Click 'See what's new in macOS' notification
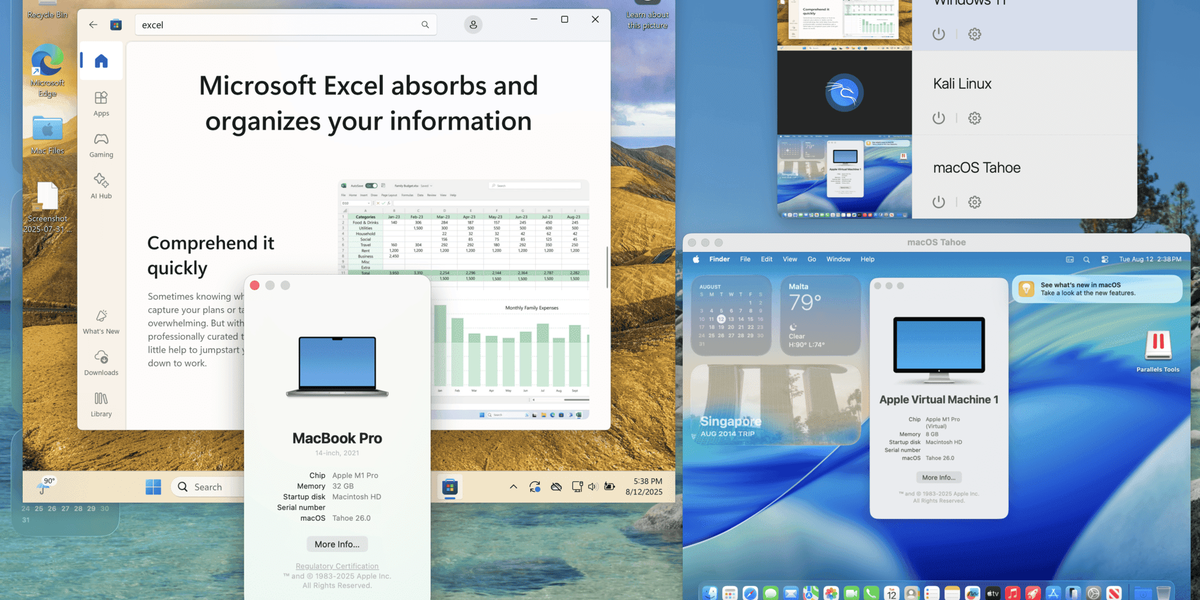This screenshot has height=600, width=1200. (1097, 288)
